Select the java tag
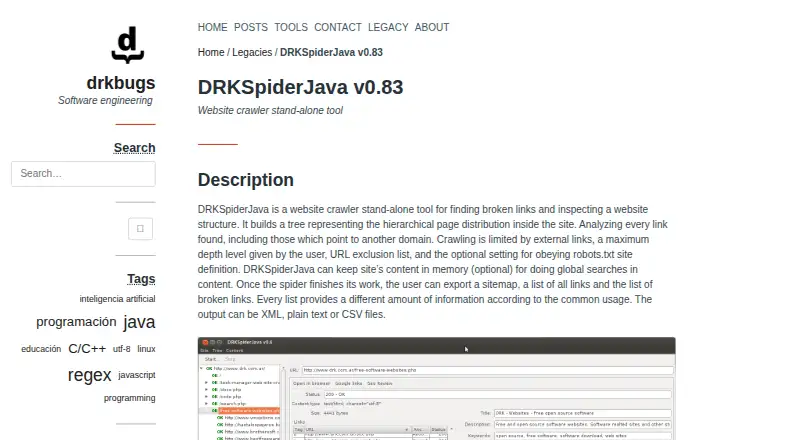 139,322
